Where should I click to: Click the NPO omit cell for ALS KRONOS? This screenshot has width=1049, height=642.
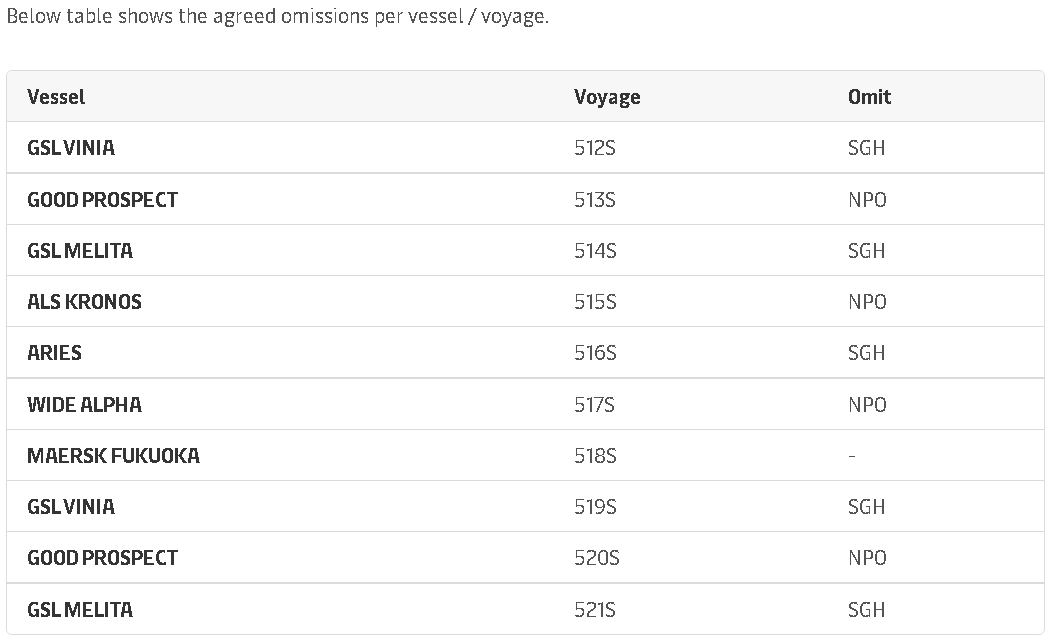[867, 302]
